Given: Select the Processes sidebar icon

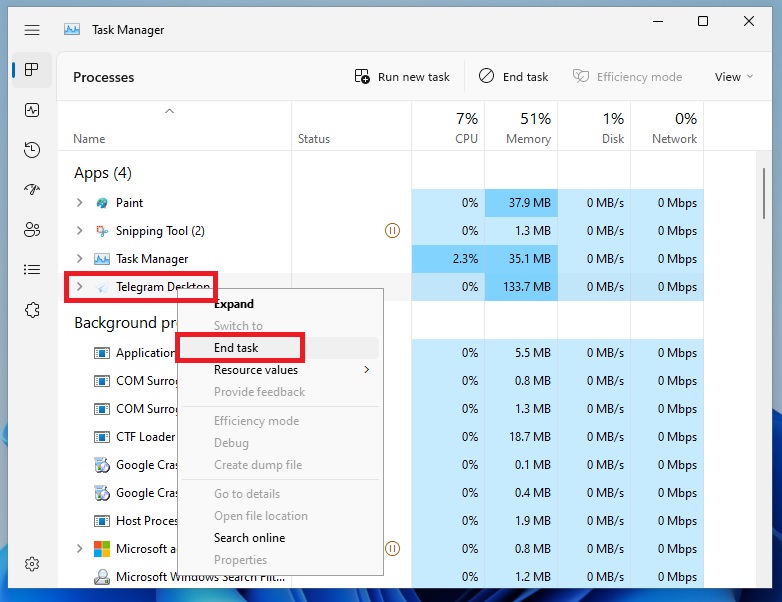Looking at the screenshot, I should click(32, 69).
